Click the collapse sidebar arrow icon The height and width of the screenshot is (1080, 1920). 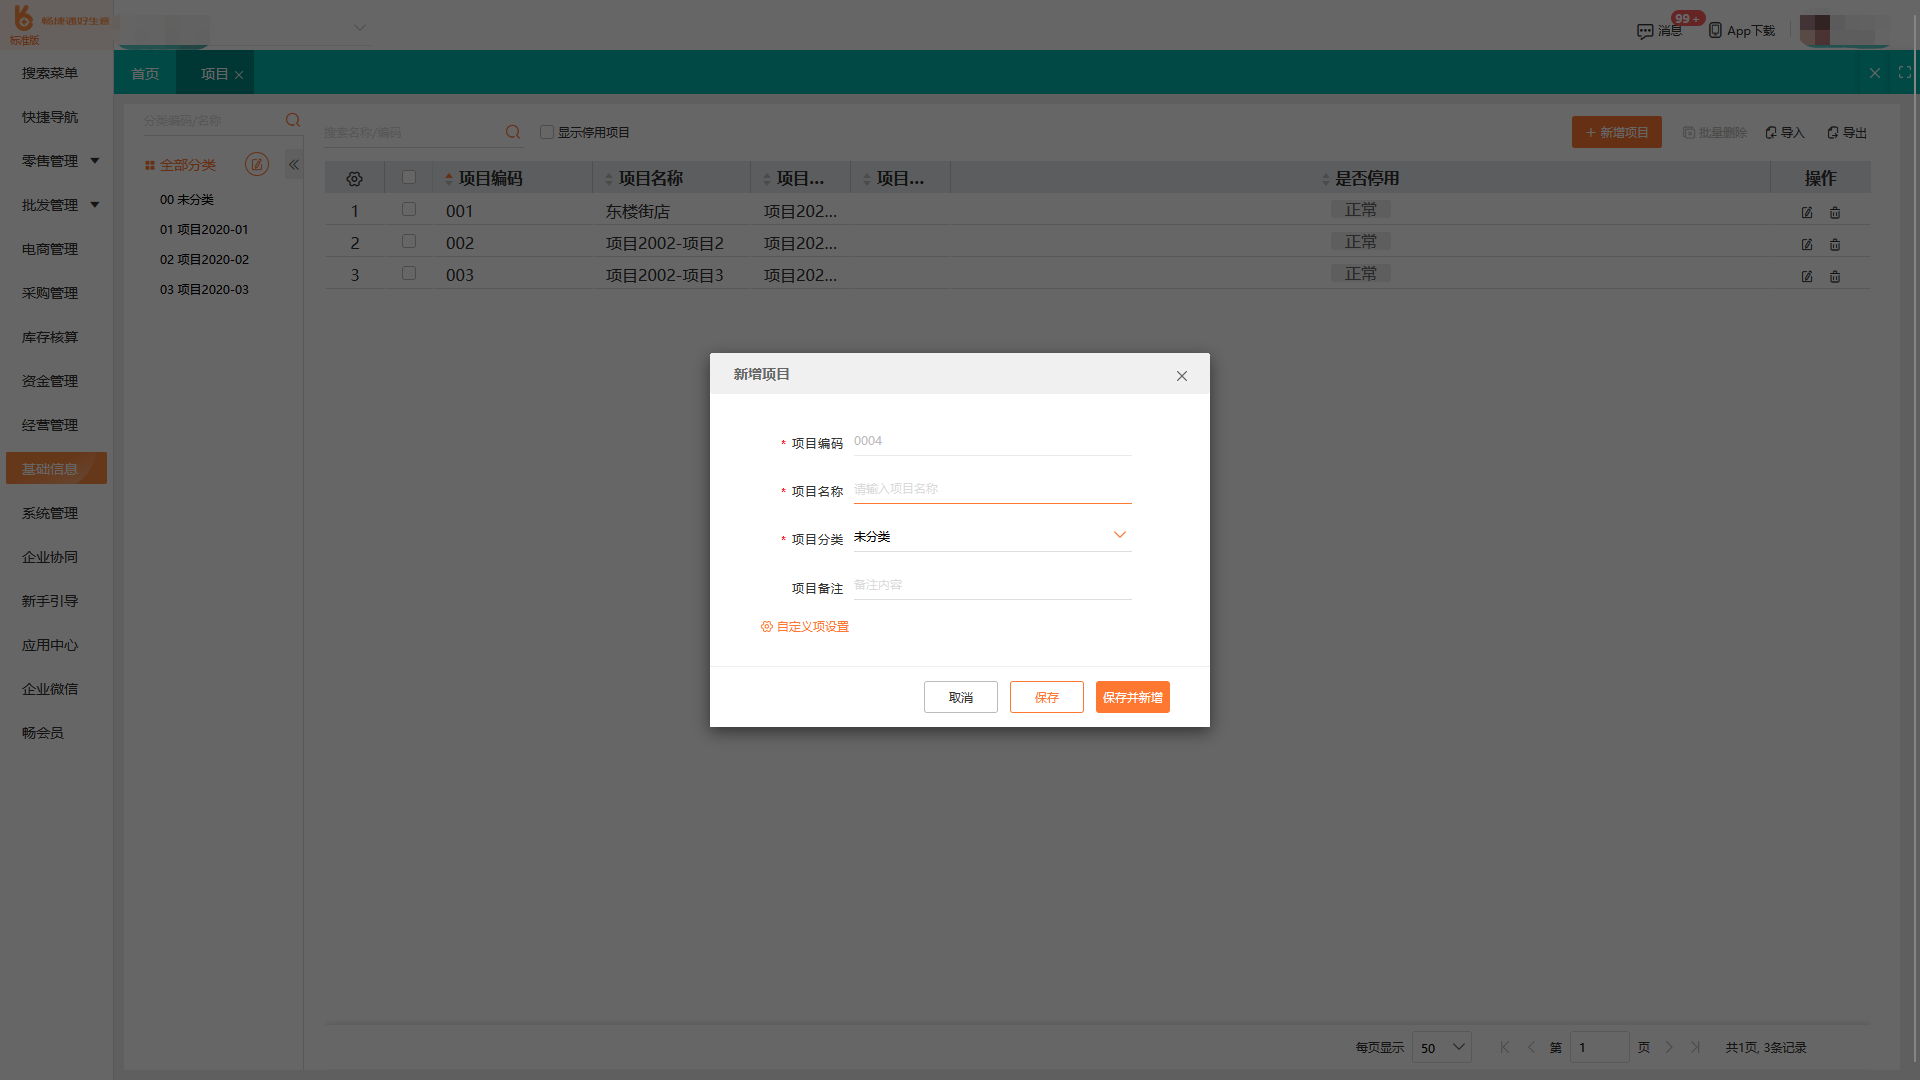294,164
